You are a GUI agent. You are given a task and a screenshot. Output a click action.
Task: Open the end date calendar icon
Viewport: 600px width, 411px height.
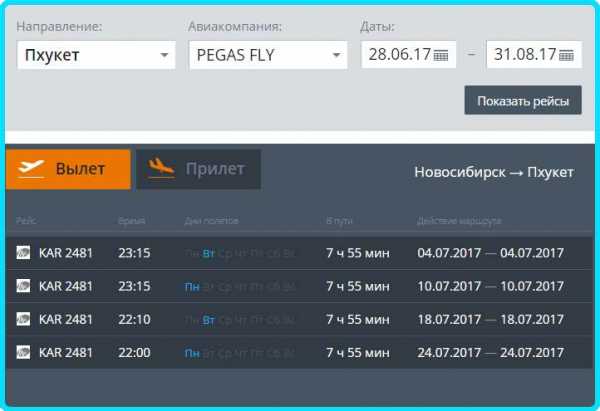tap(566, 56)
